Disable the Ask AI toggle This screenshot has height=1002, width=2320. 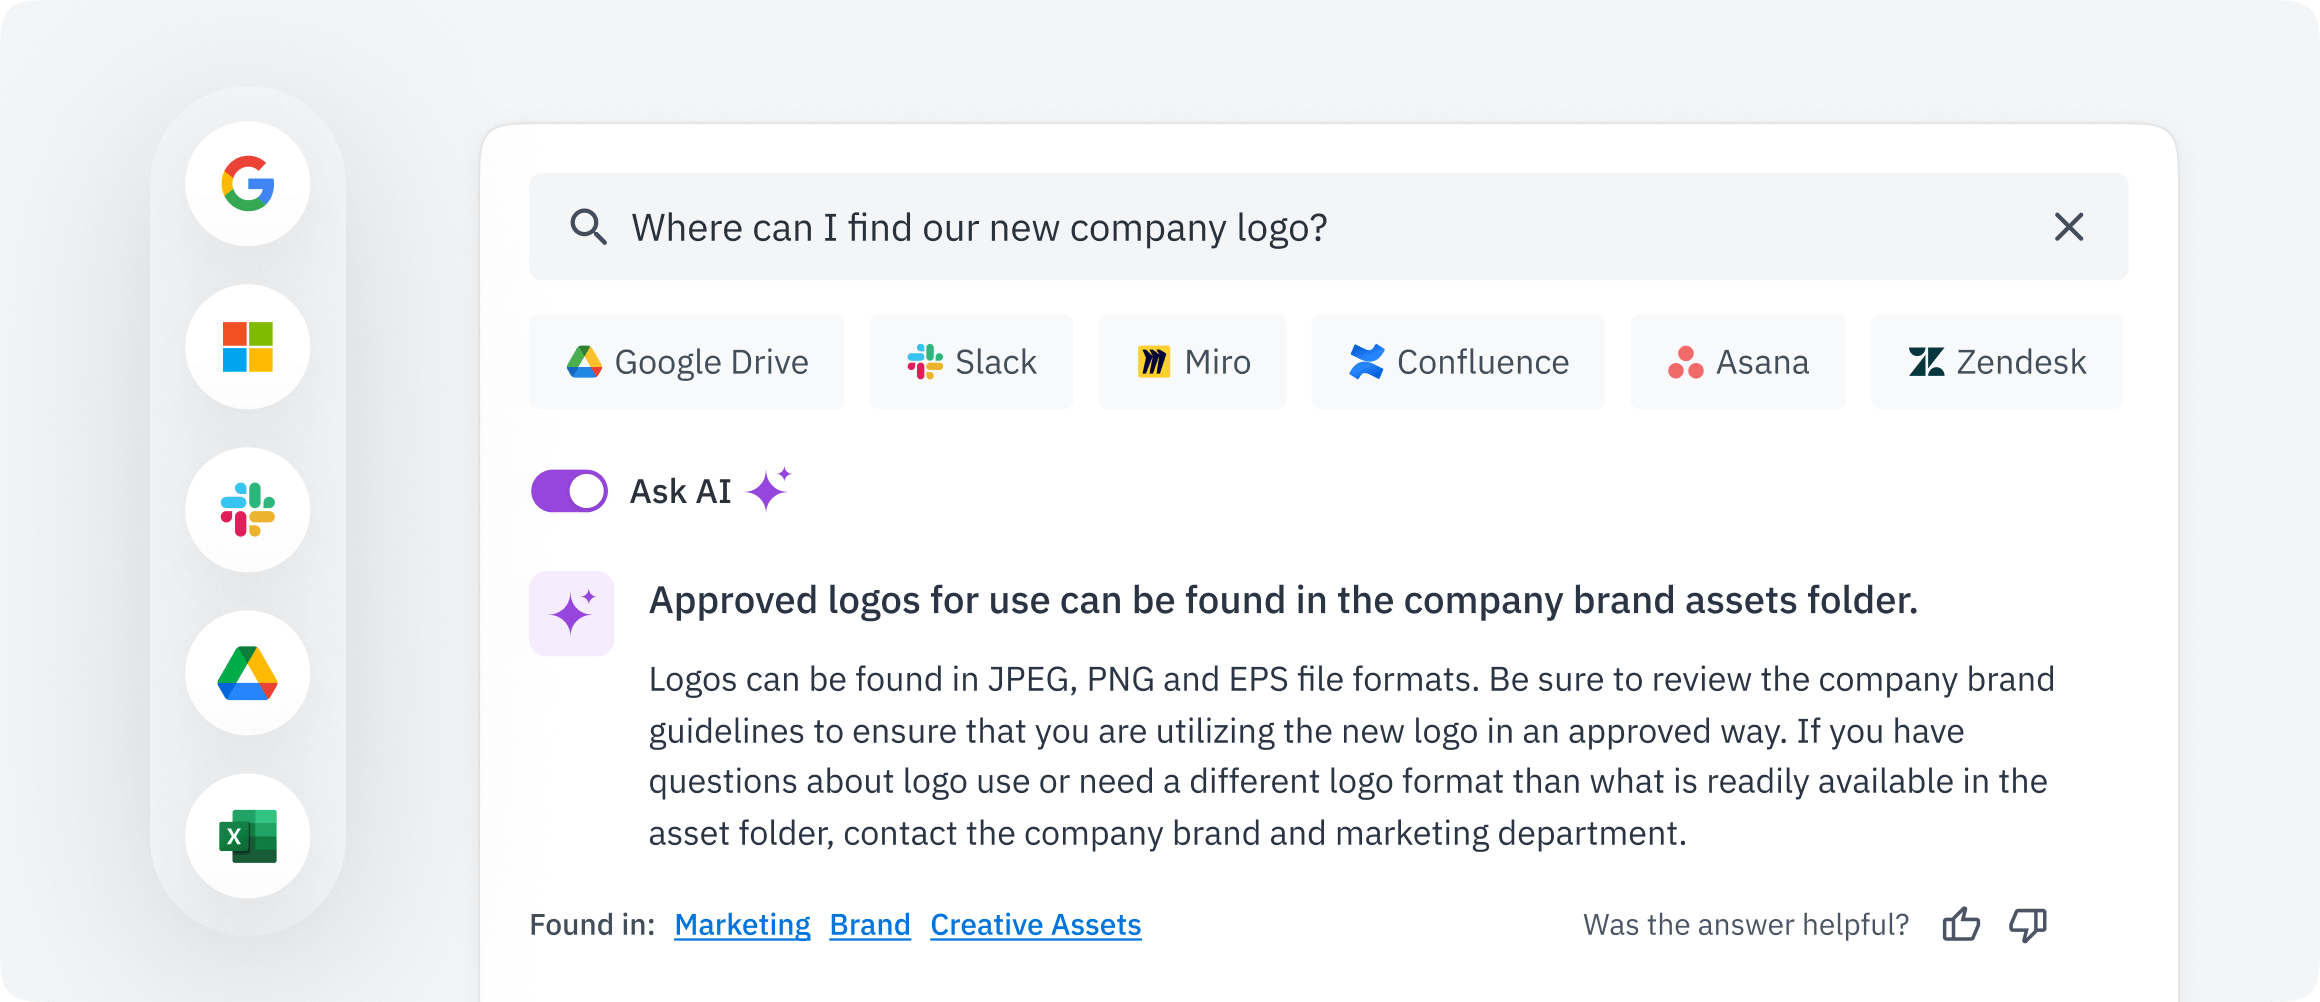click(568, 490)
